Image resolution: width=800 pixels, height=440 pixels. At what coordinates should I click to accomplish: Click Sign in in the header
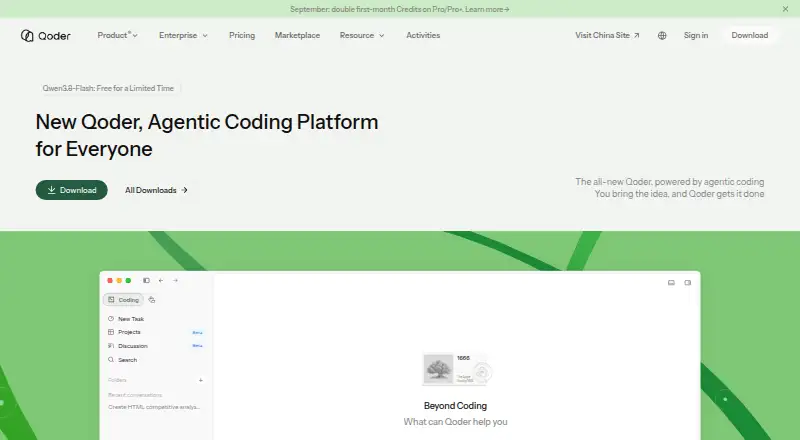point(696,35)
